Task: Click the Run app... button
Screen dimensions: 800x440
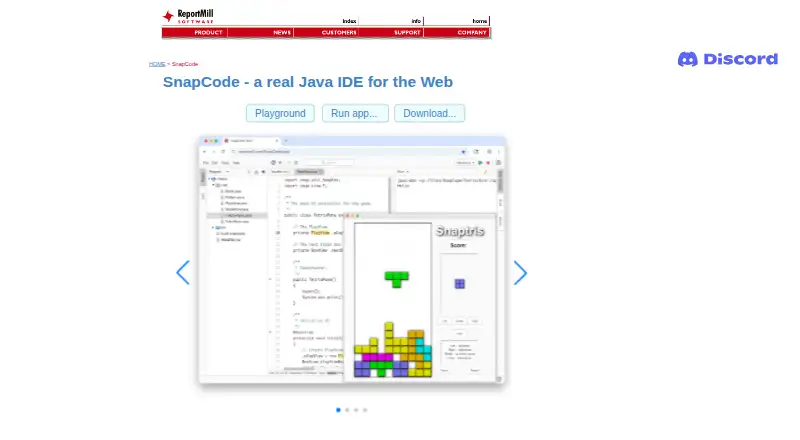Action: tap(355, 113)
